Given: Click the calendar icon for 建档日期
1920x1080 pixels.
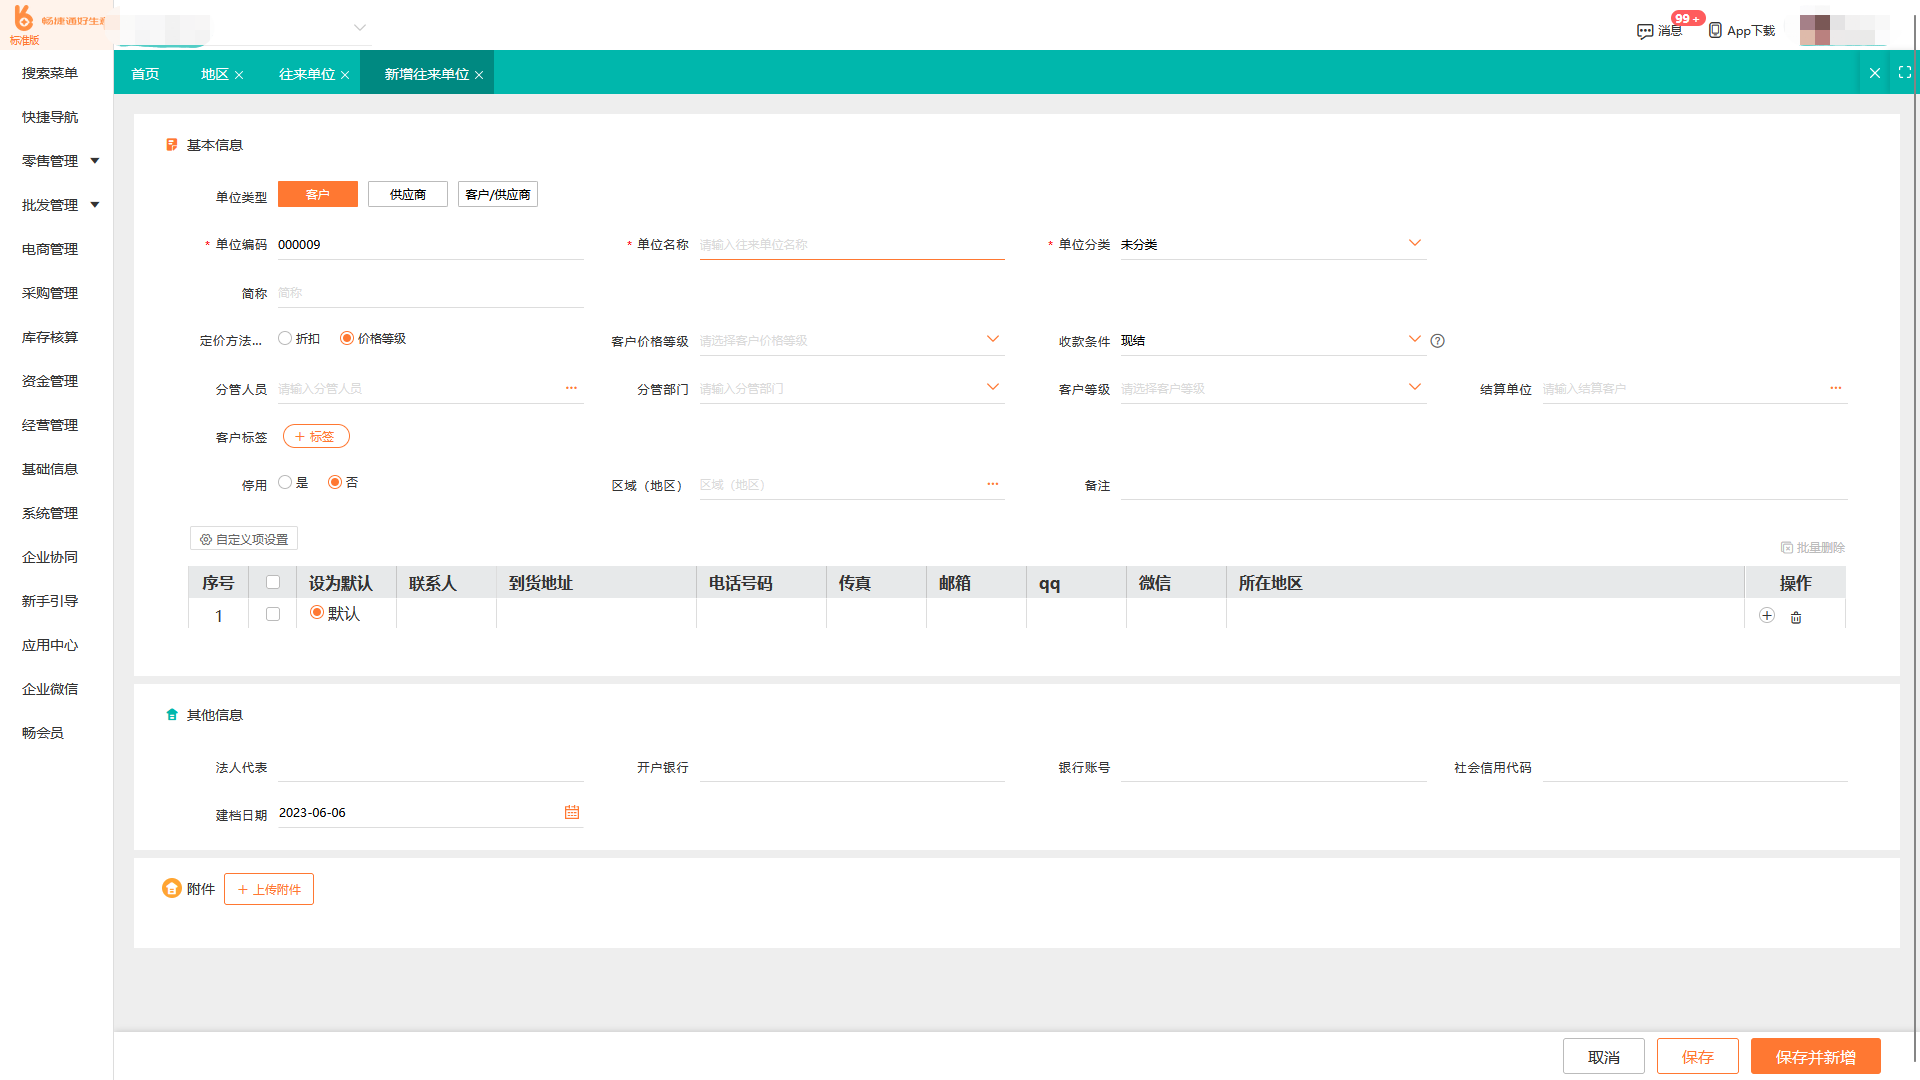Looking at the screenshot, I should pyautogui.click(x=572, y=812).
